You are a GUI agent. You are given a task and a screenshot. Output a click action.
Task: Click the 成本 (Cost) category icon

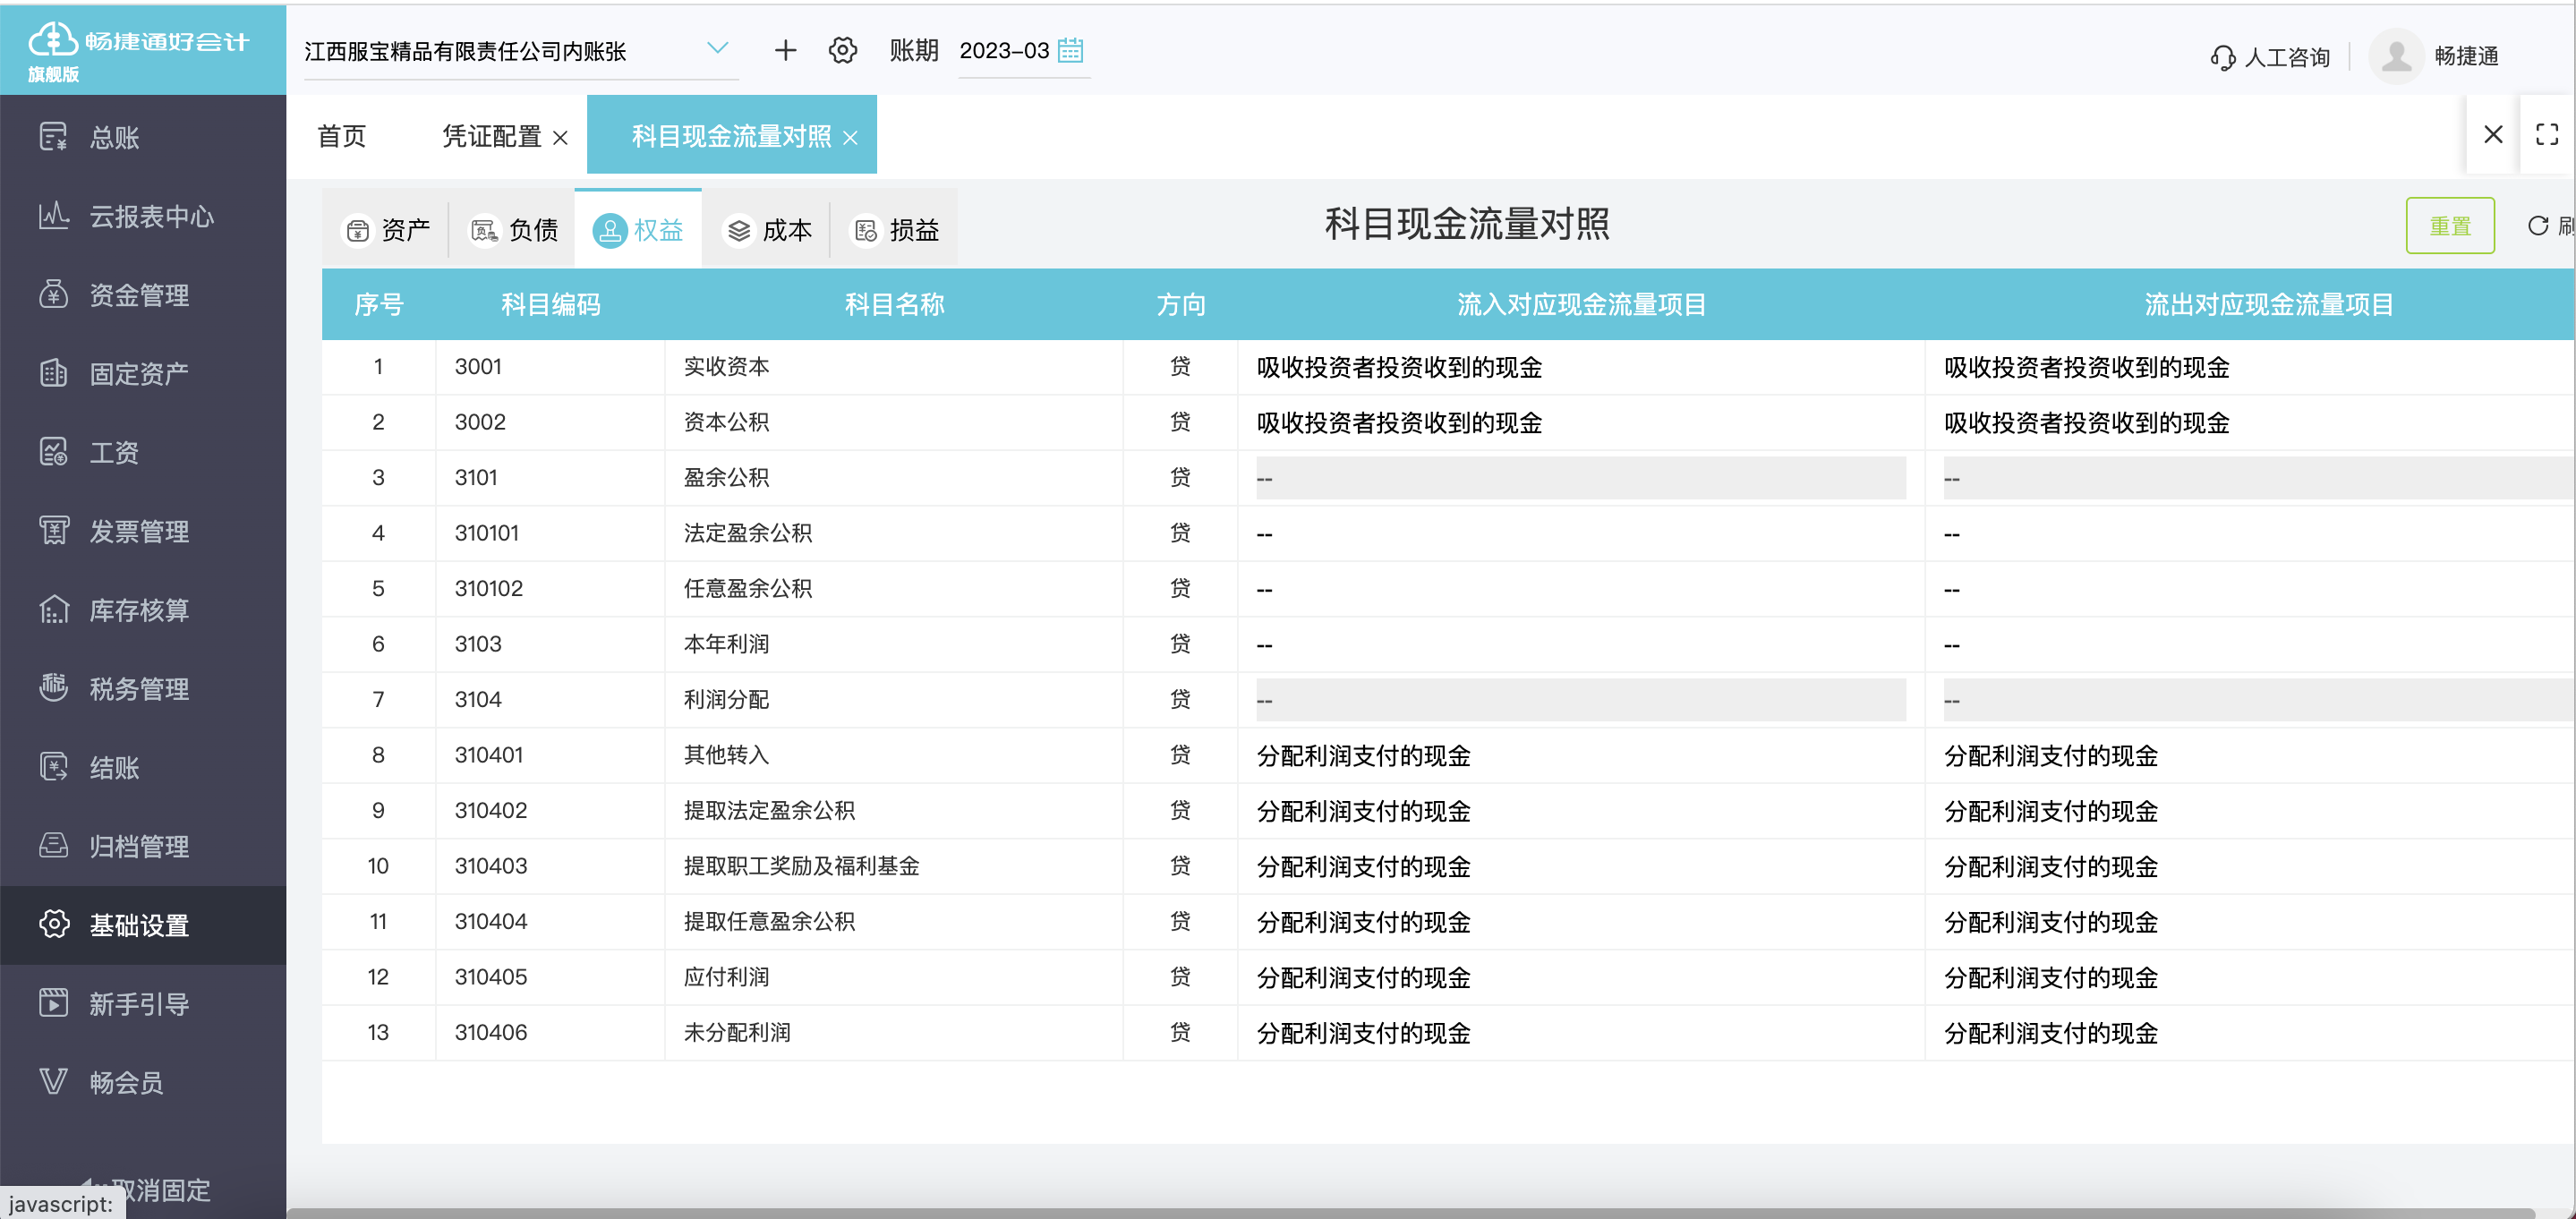[738, 228]
